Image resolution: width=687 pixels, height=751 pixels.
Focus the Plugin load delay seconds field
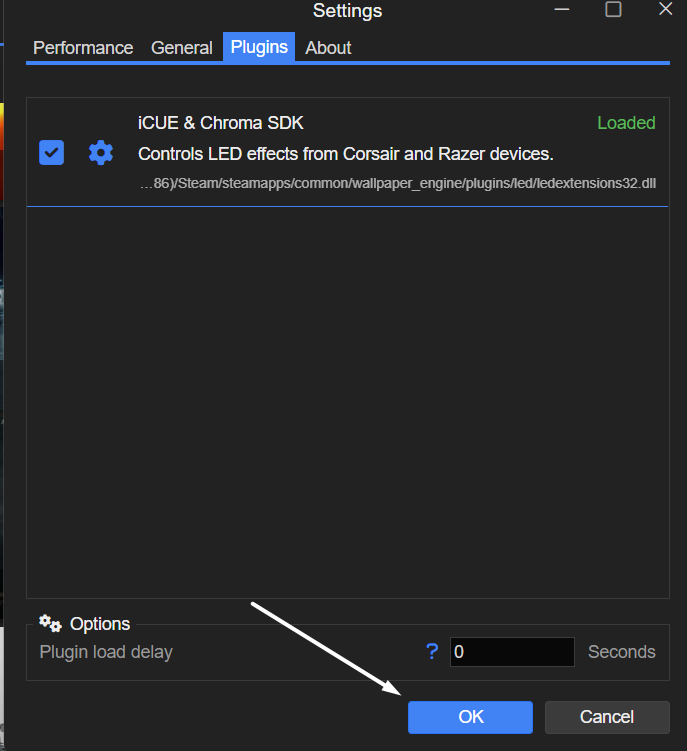click(512, 652)
